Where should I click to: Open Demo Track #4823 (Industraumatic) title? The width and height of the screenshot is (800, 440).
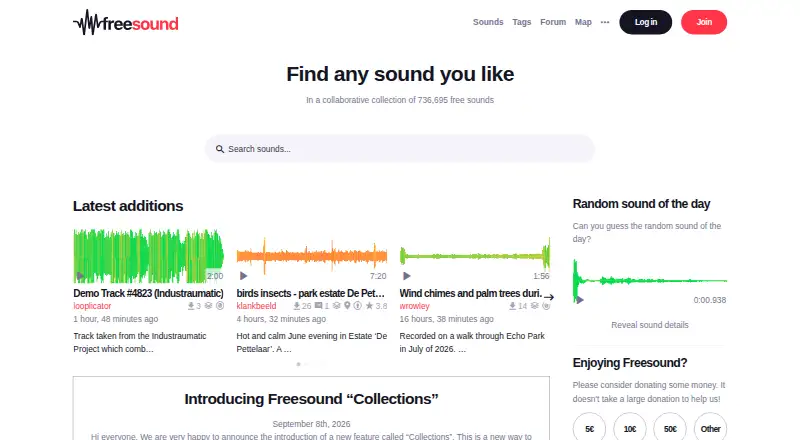point(148,294)
